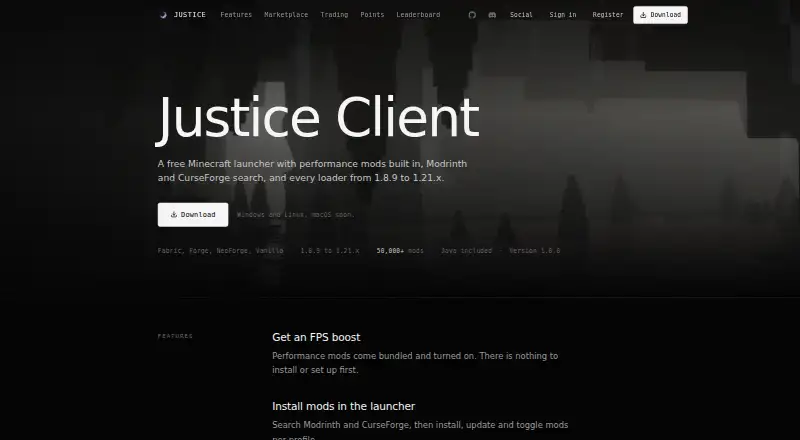800x440 pixels.
Task: Open the Trading nav item
Action: [334, 15]
